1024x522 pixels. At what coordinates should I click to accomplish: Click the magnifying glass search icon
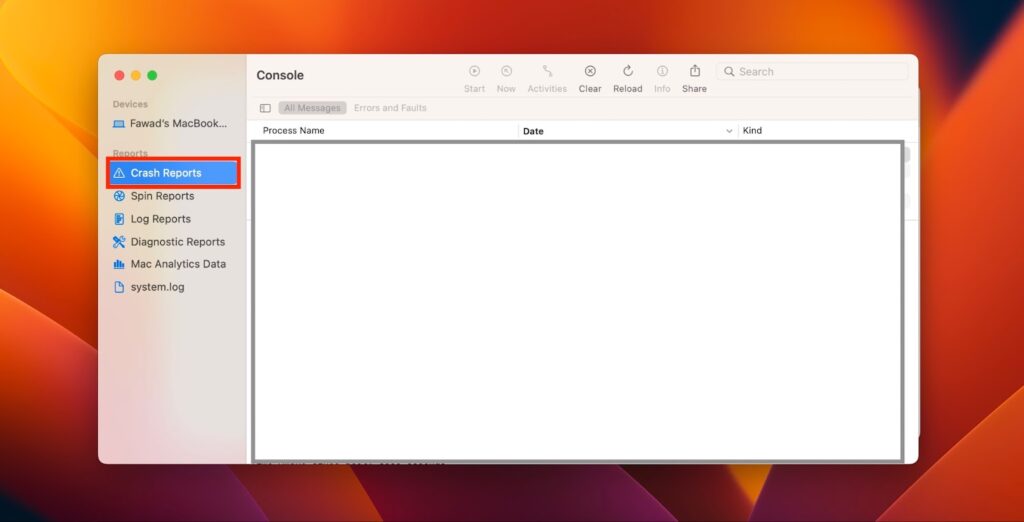pyautogui.click(x=729, y=71)
